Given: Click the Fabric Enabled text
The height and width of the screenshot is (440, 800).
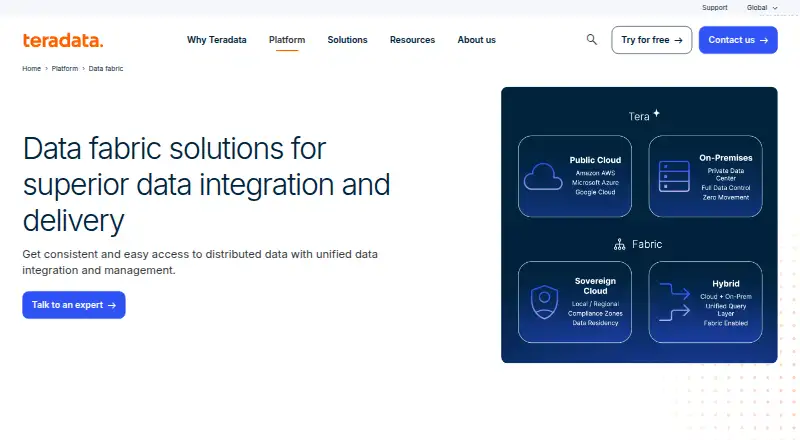Looking at the screenshot, I should click(726, 323).
